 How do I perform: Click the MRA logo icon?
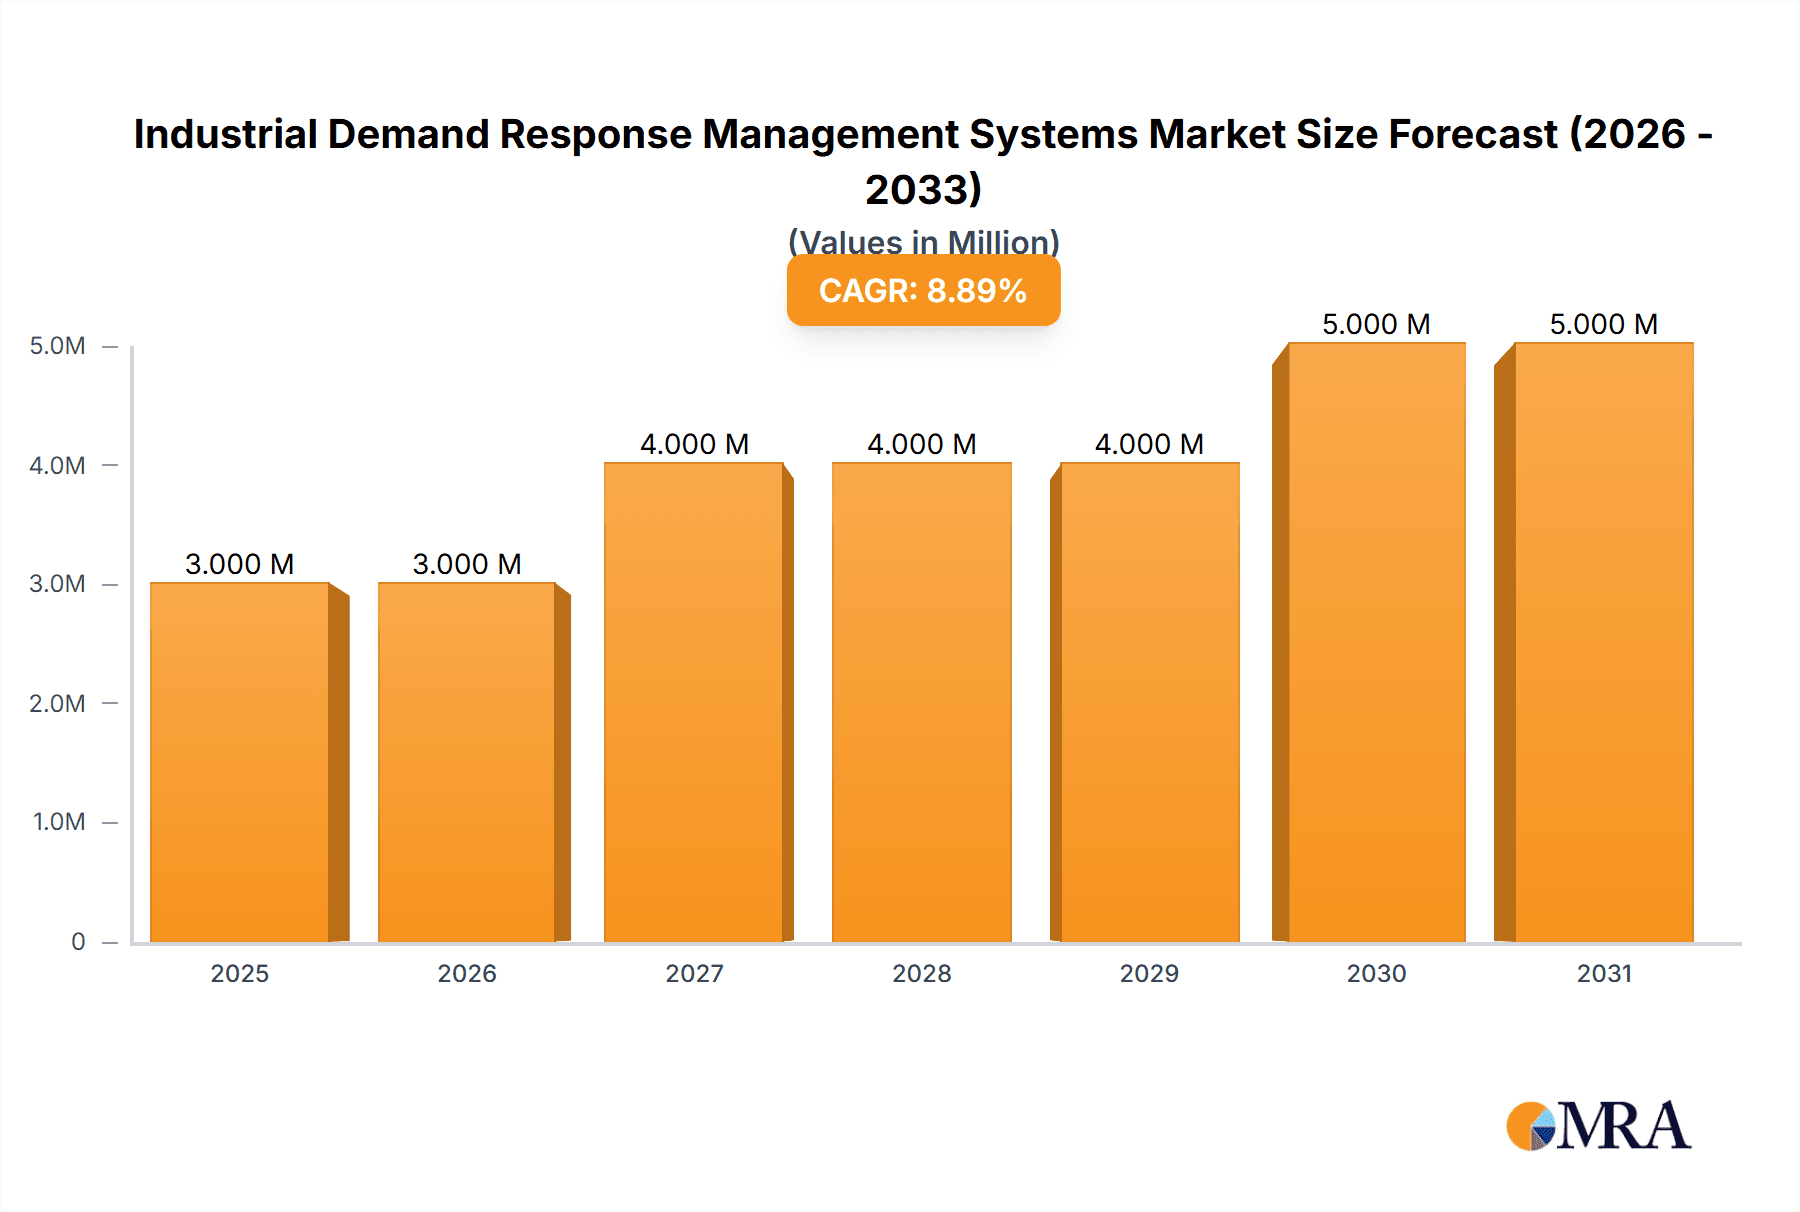click(1530, 1127)
